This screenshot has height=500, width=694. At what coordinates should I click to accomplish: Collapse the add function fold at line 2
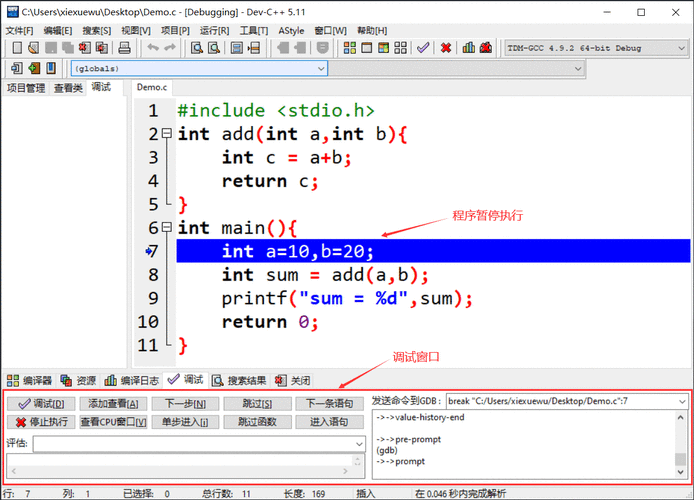pyautogui.click(x=167, y=134)
